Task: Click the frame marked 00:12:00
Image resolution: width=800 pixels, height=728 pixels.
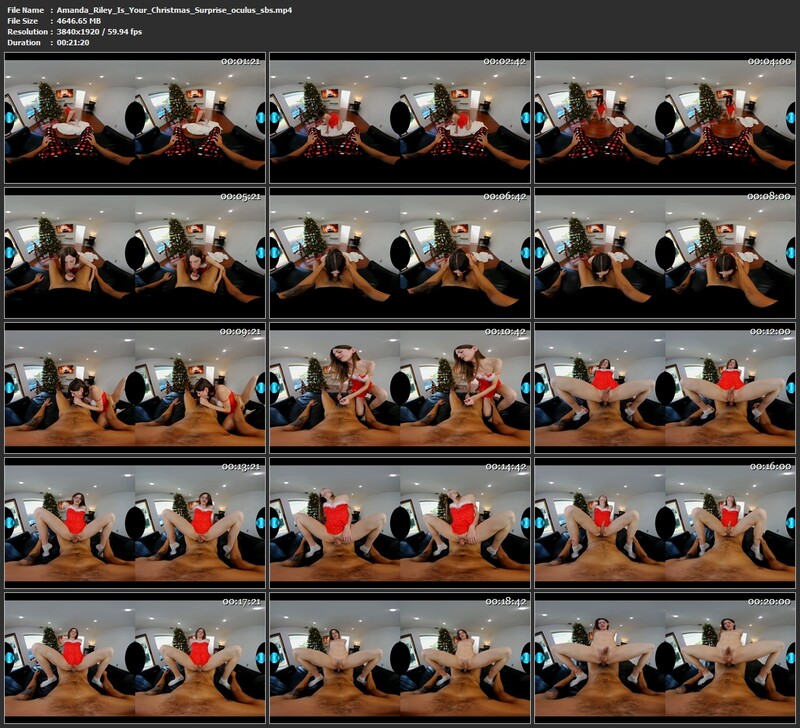Action: 665,386
